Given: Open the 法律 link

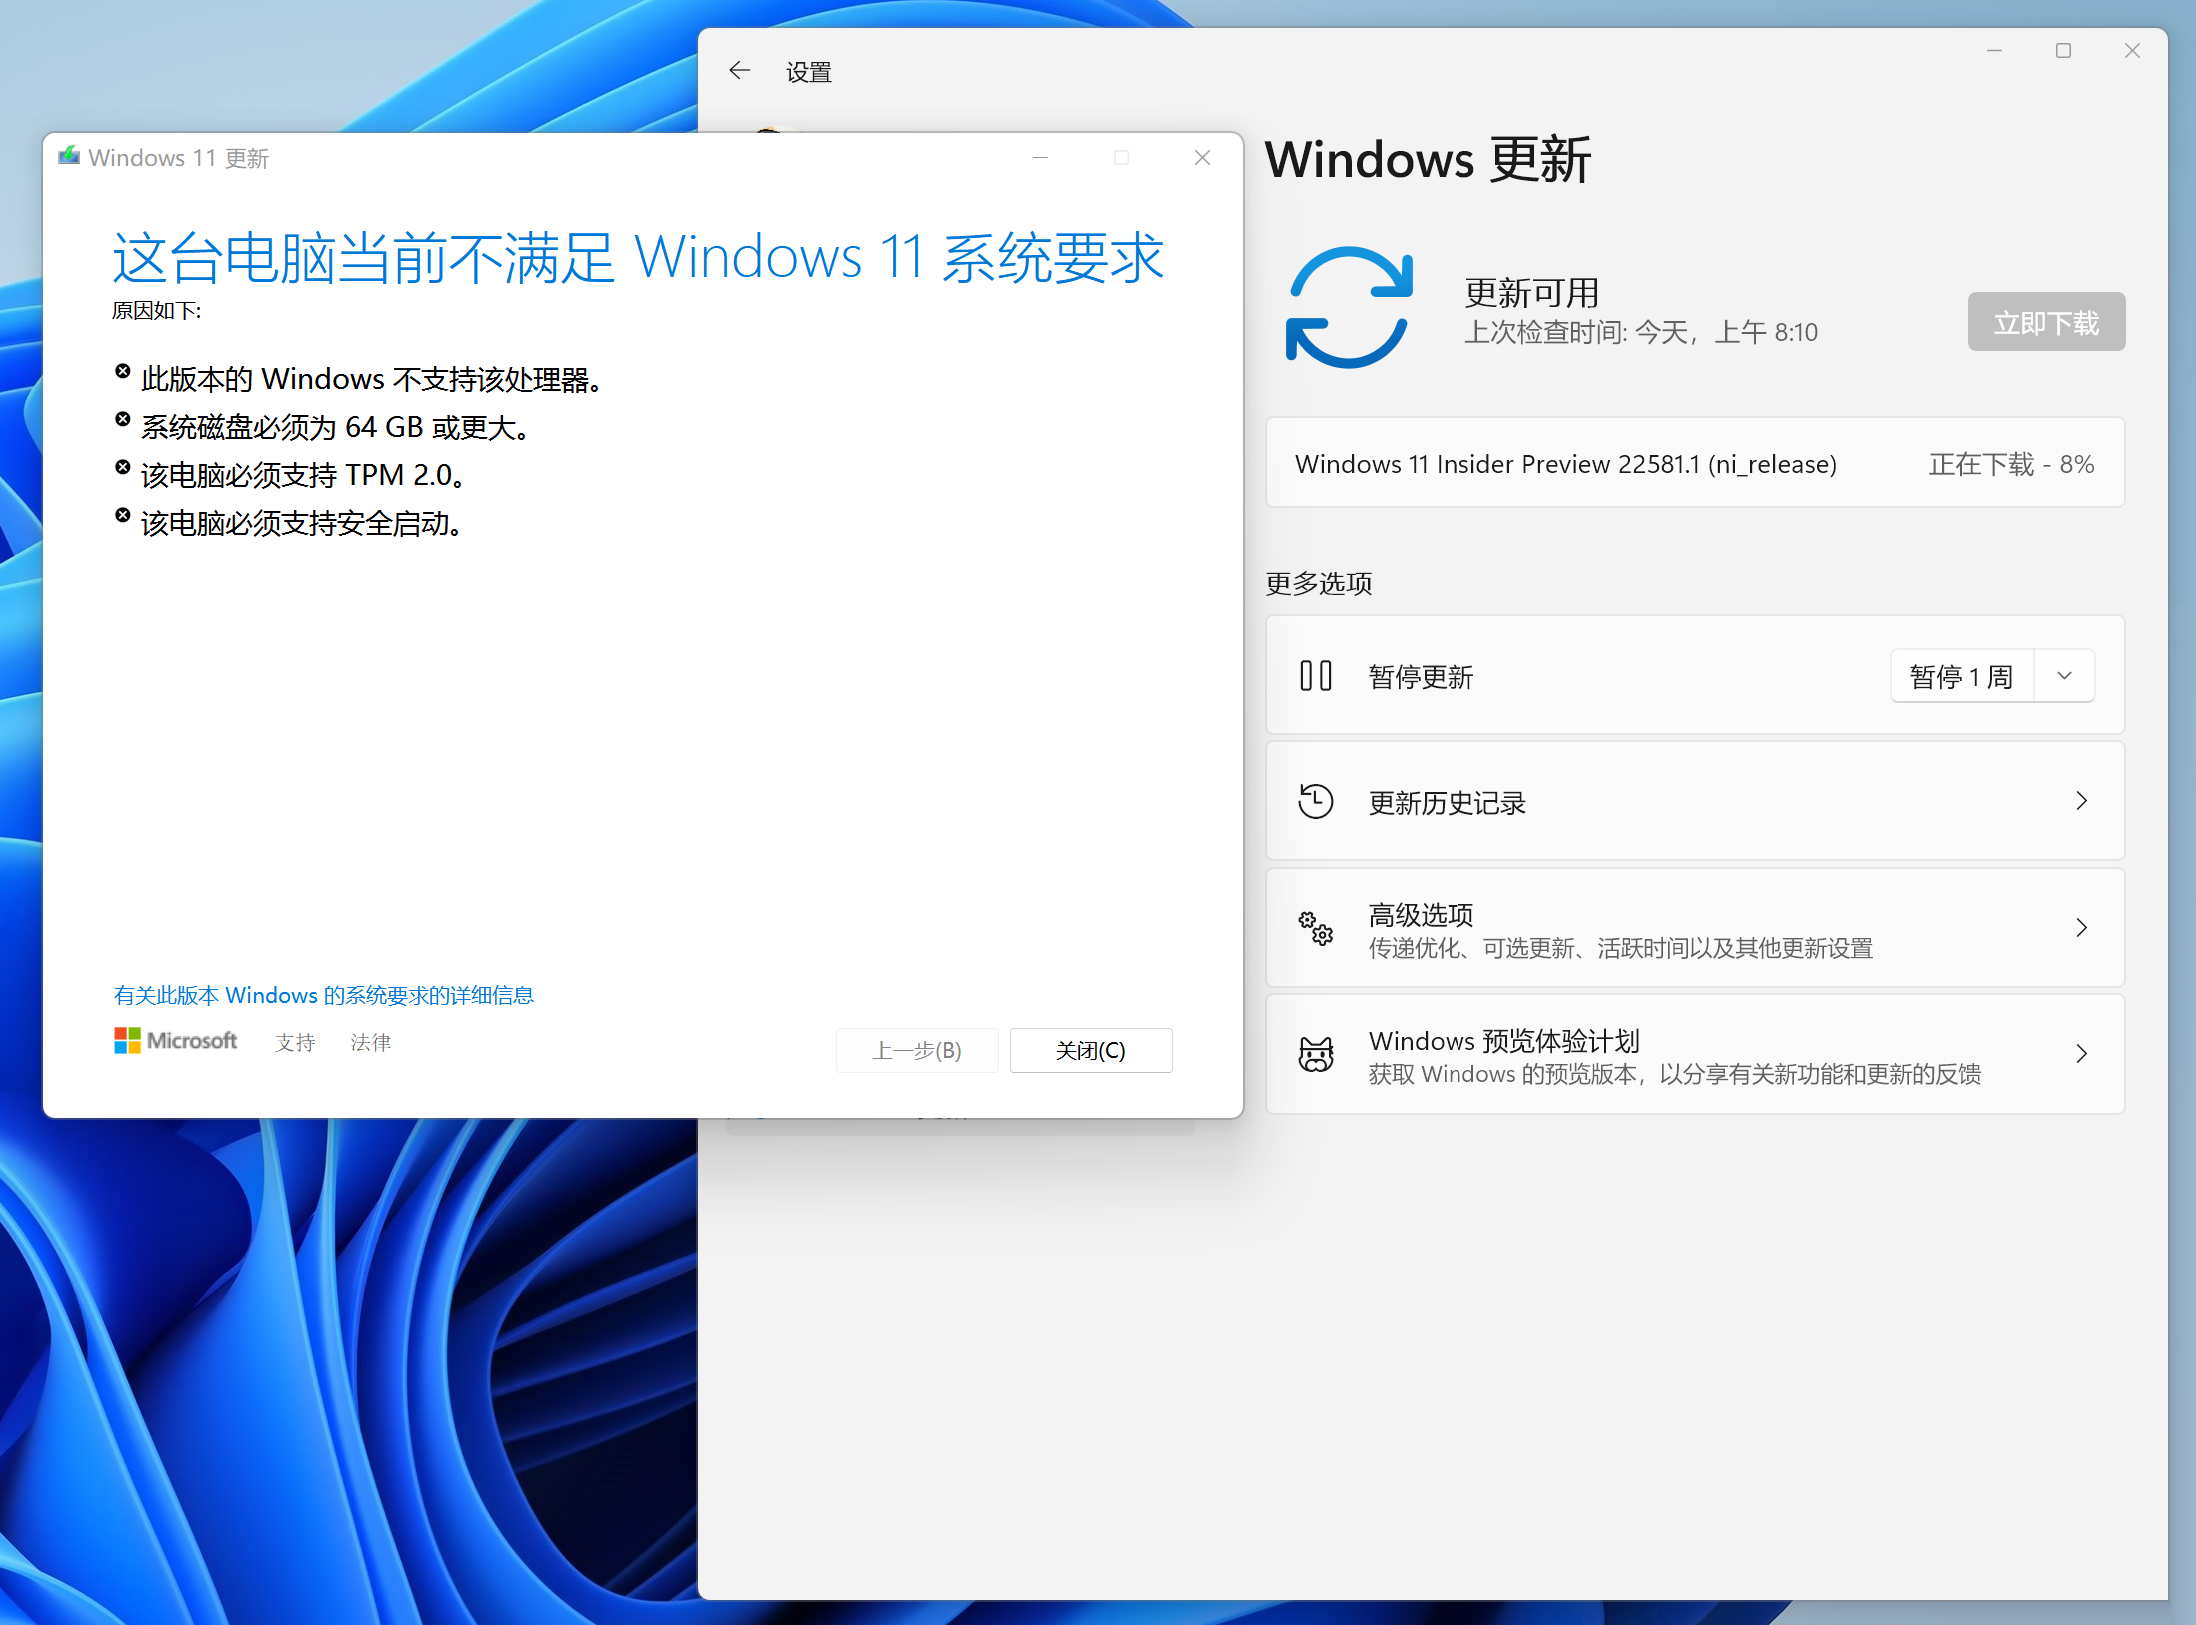Looking at the screenshot, I should 369,1041.
